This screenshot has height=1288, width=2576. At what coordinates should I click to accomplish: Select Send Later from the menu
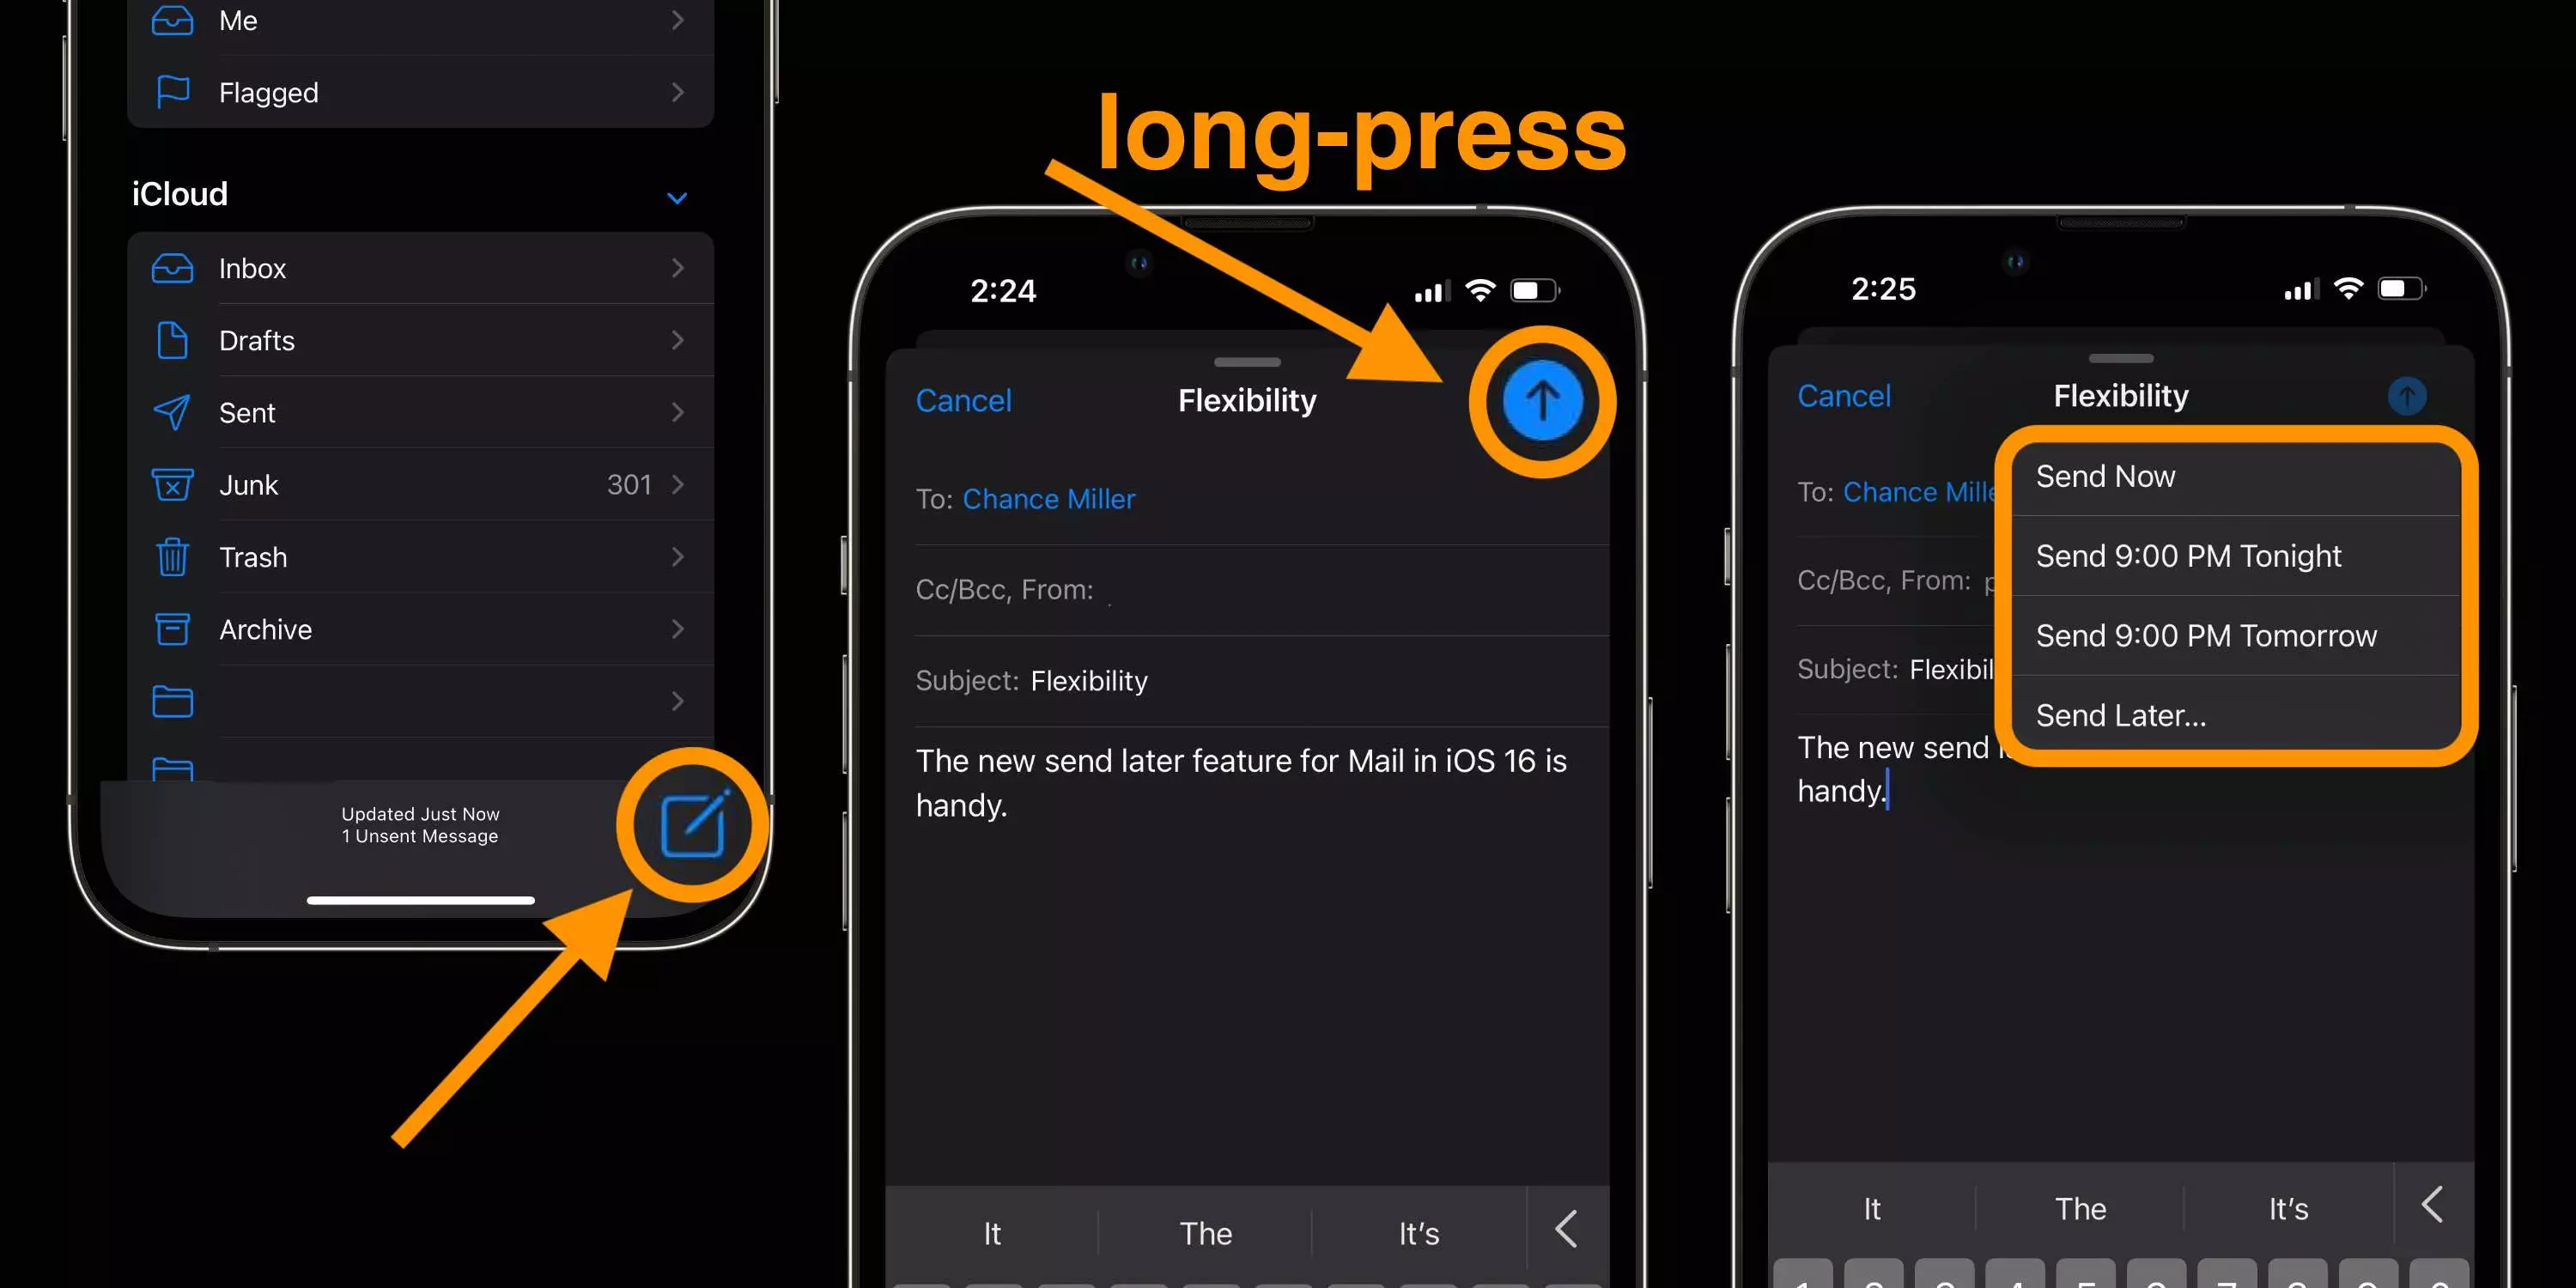(2121, 714)
